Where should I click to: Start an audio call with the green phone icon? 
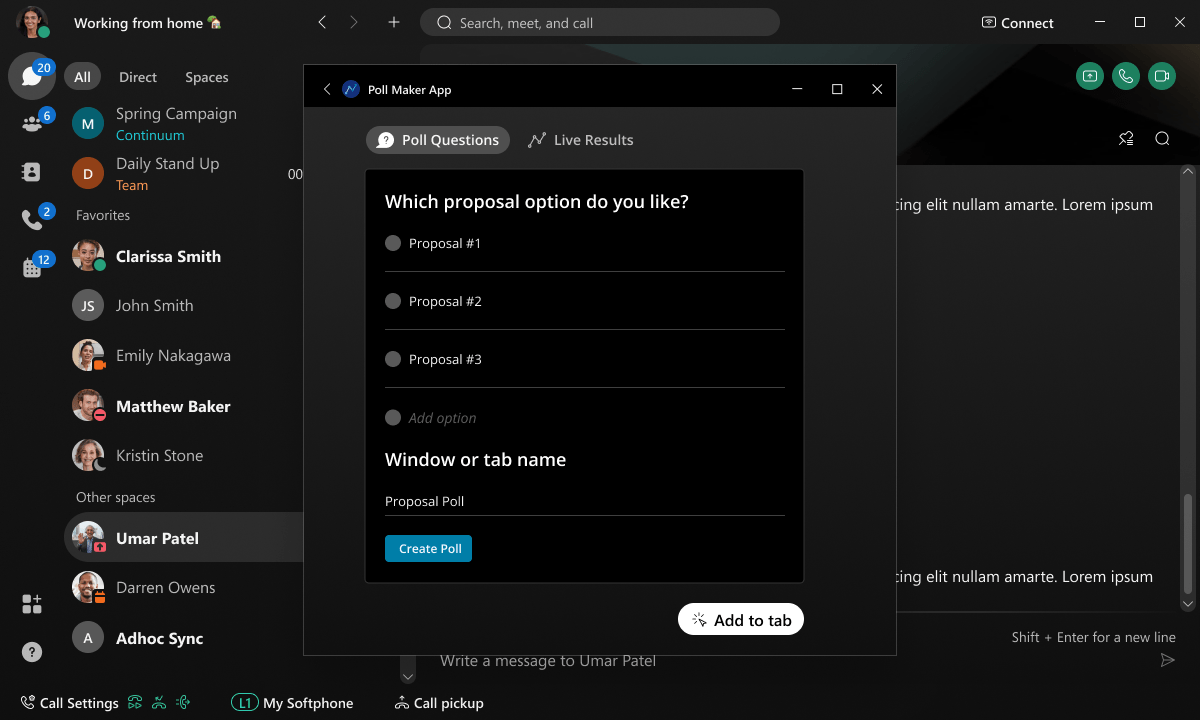(x=1126, y=75)
